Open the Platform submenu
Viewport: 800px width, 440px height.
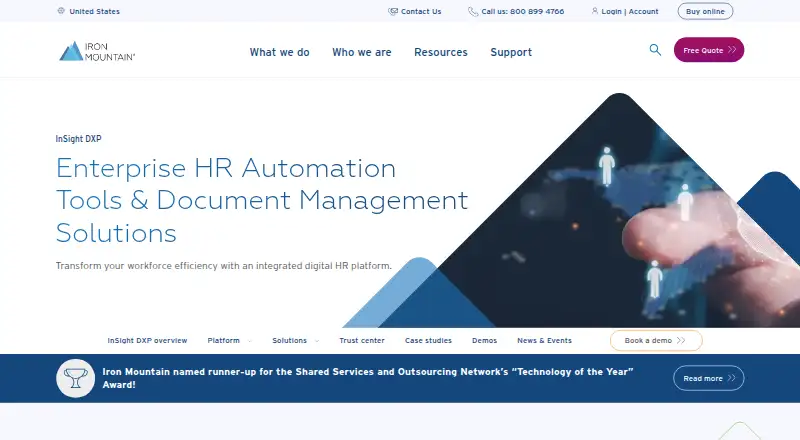(223, 340)
